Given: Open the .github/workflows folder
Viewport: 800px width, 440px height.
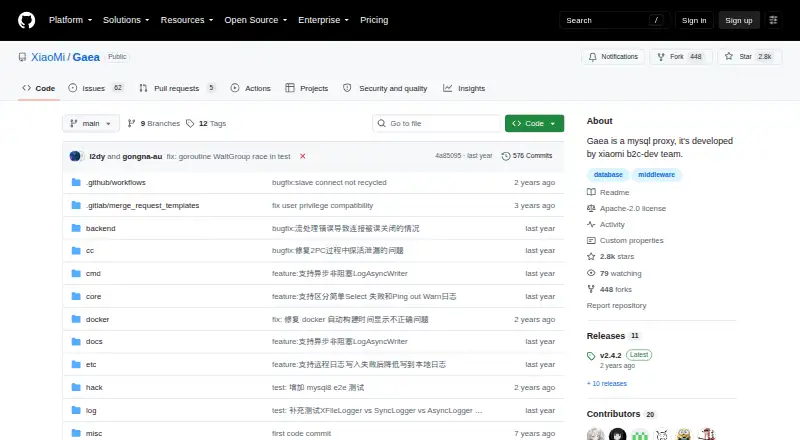Looking at the screenshot, I should click(x=116, y=182).
